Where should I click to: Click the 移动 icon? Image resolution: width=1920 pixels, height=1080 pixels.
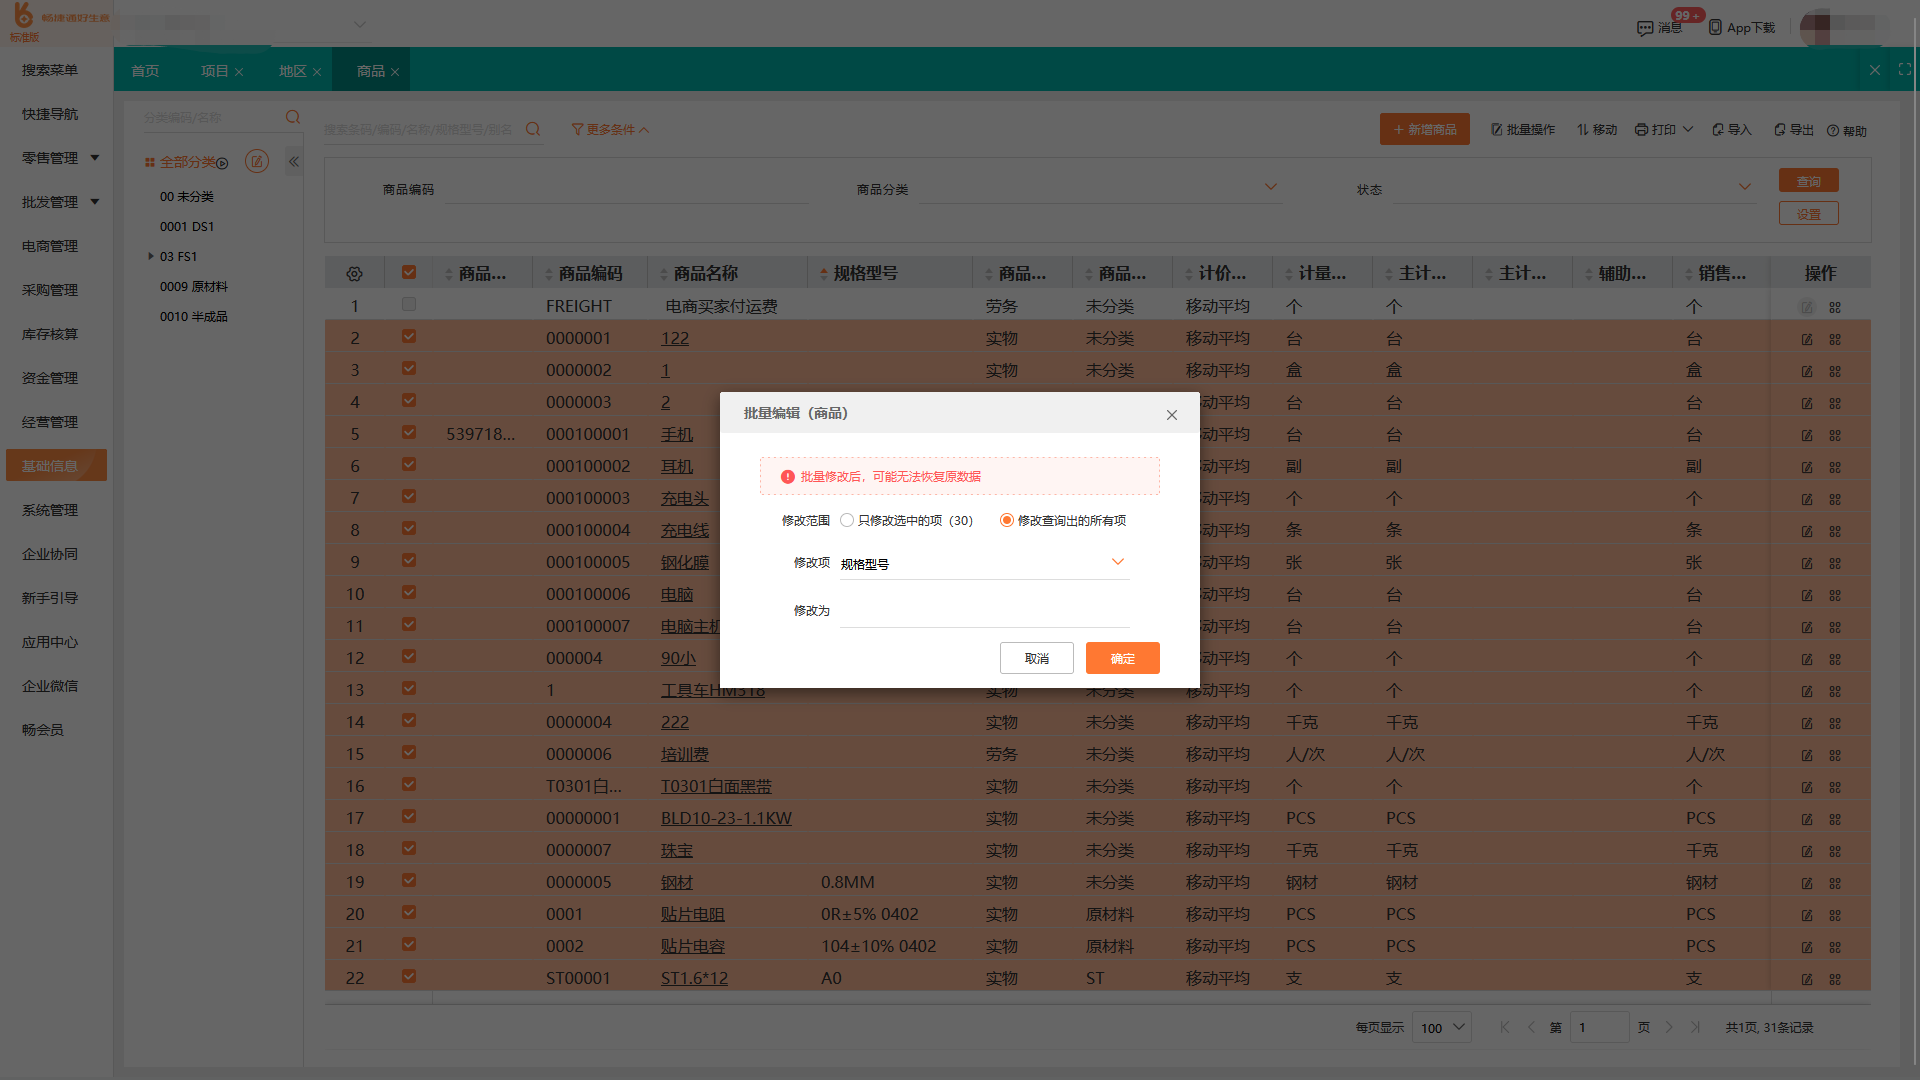[x=1584, y=128]
